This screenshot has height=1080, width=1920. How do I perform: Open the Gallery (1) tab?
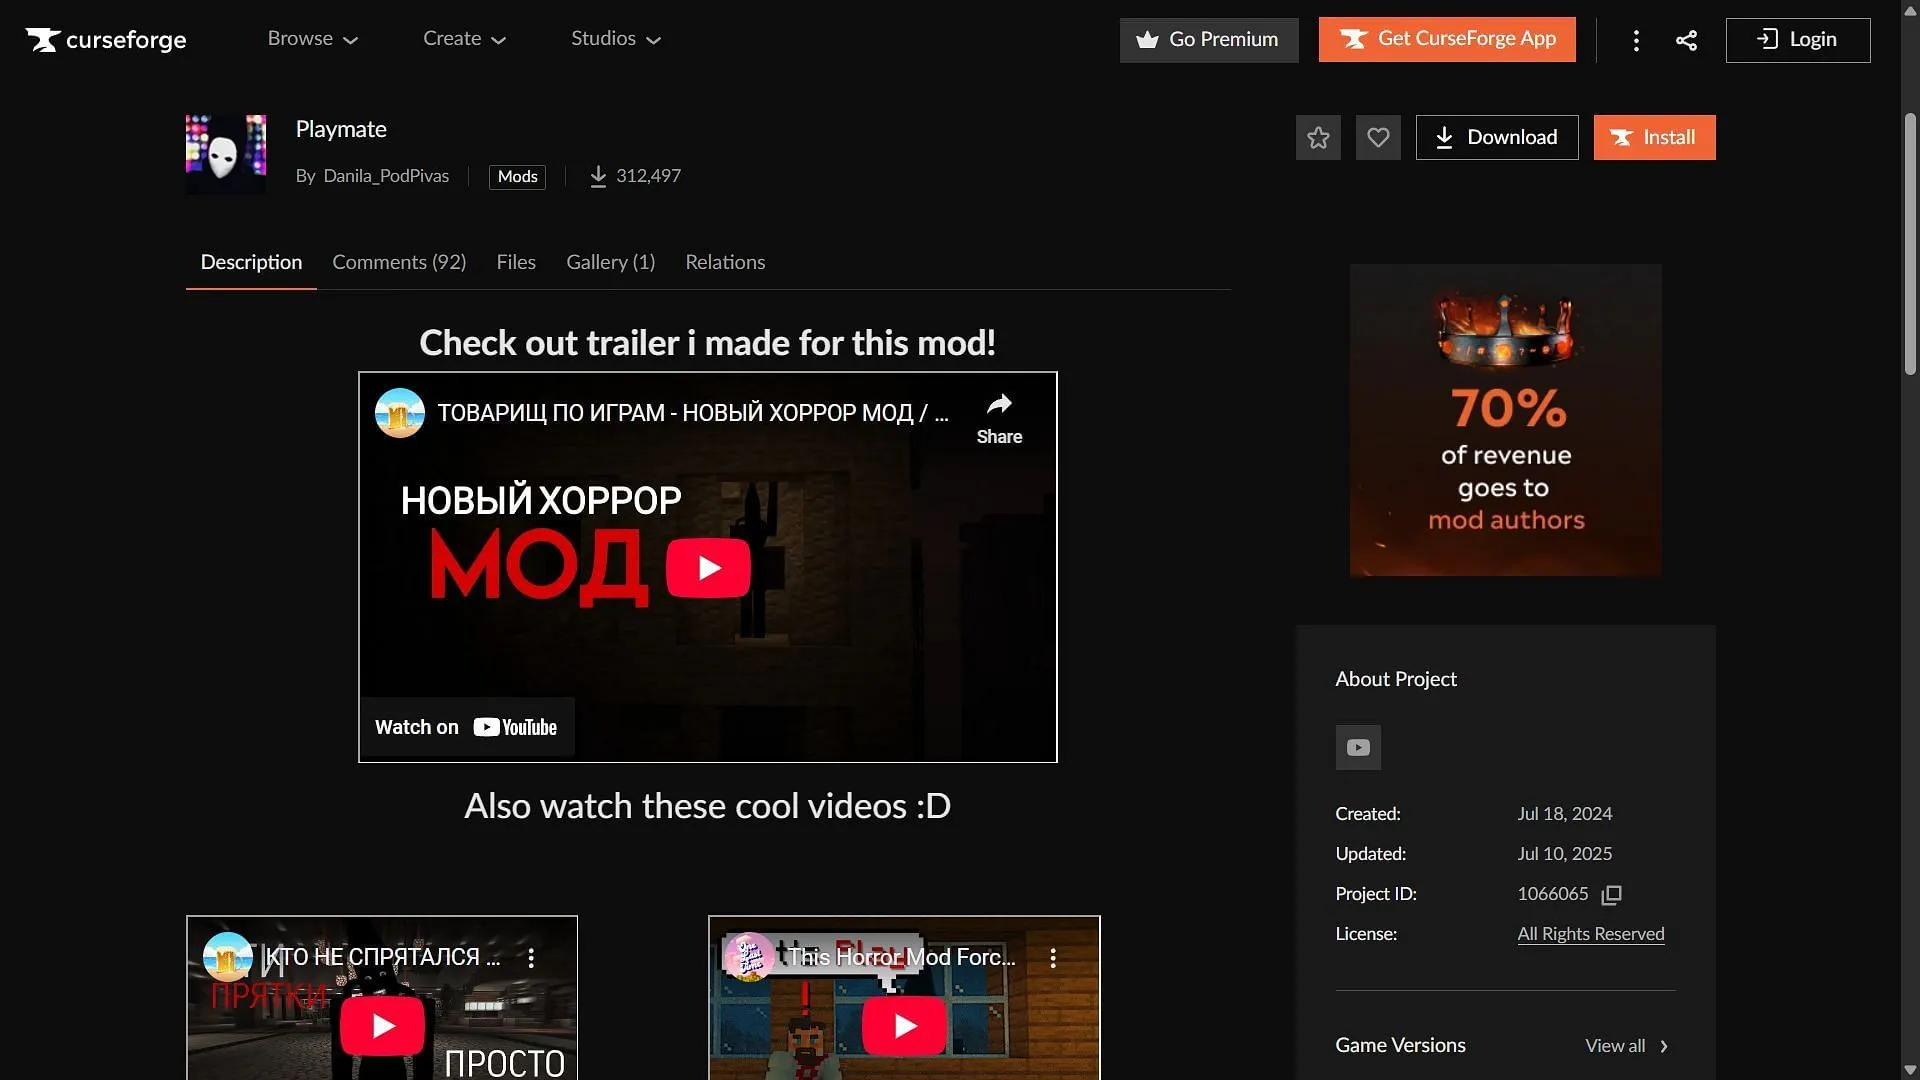[611, 262]
